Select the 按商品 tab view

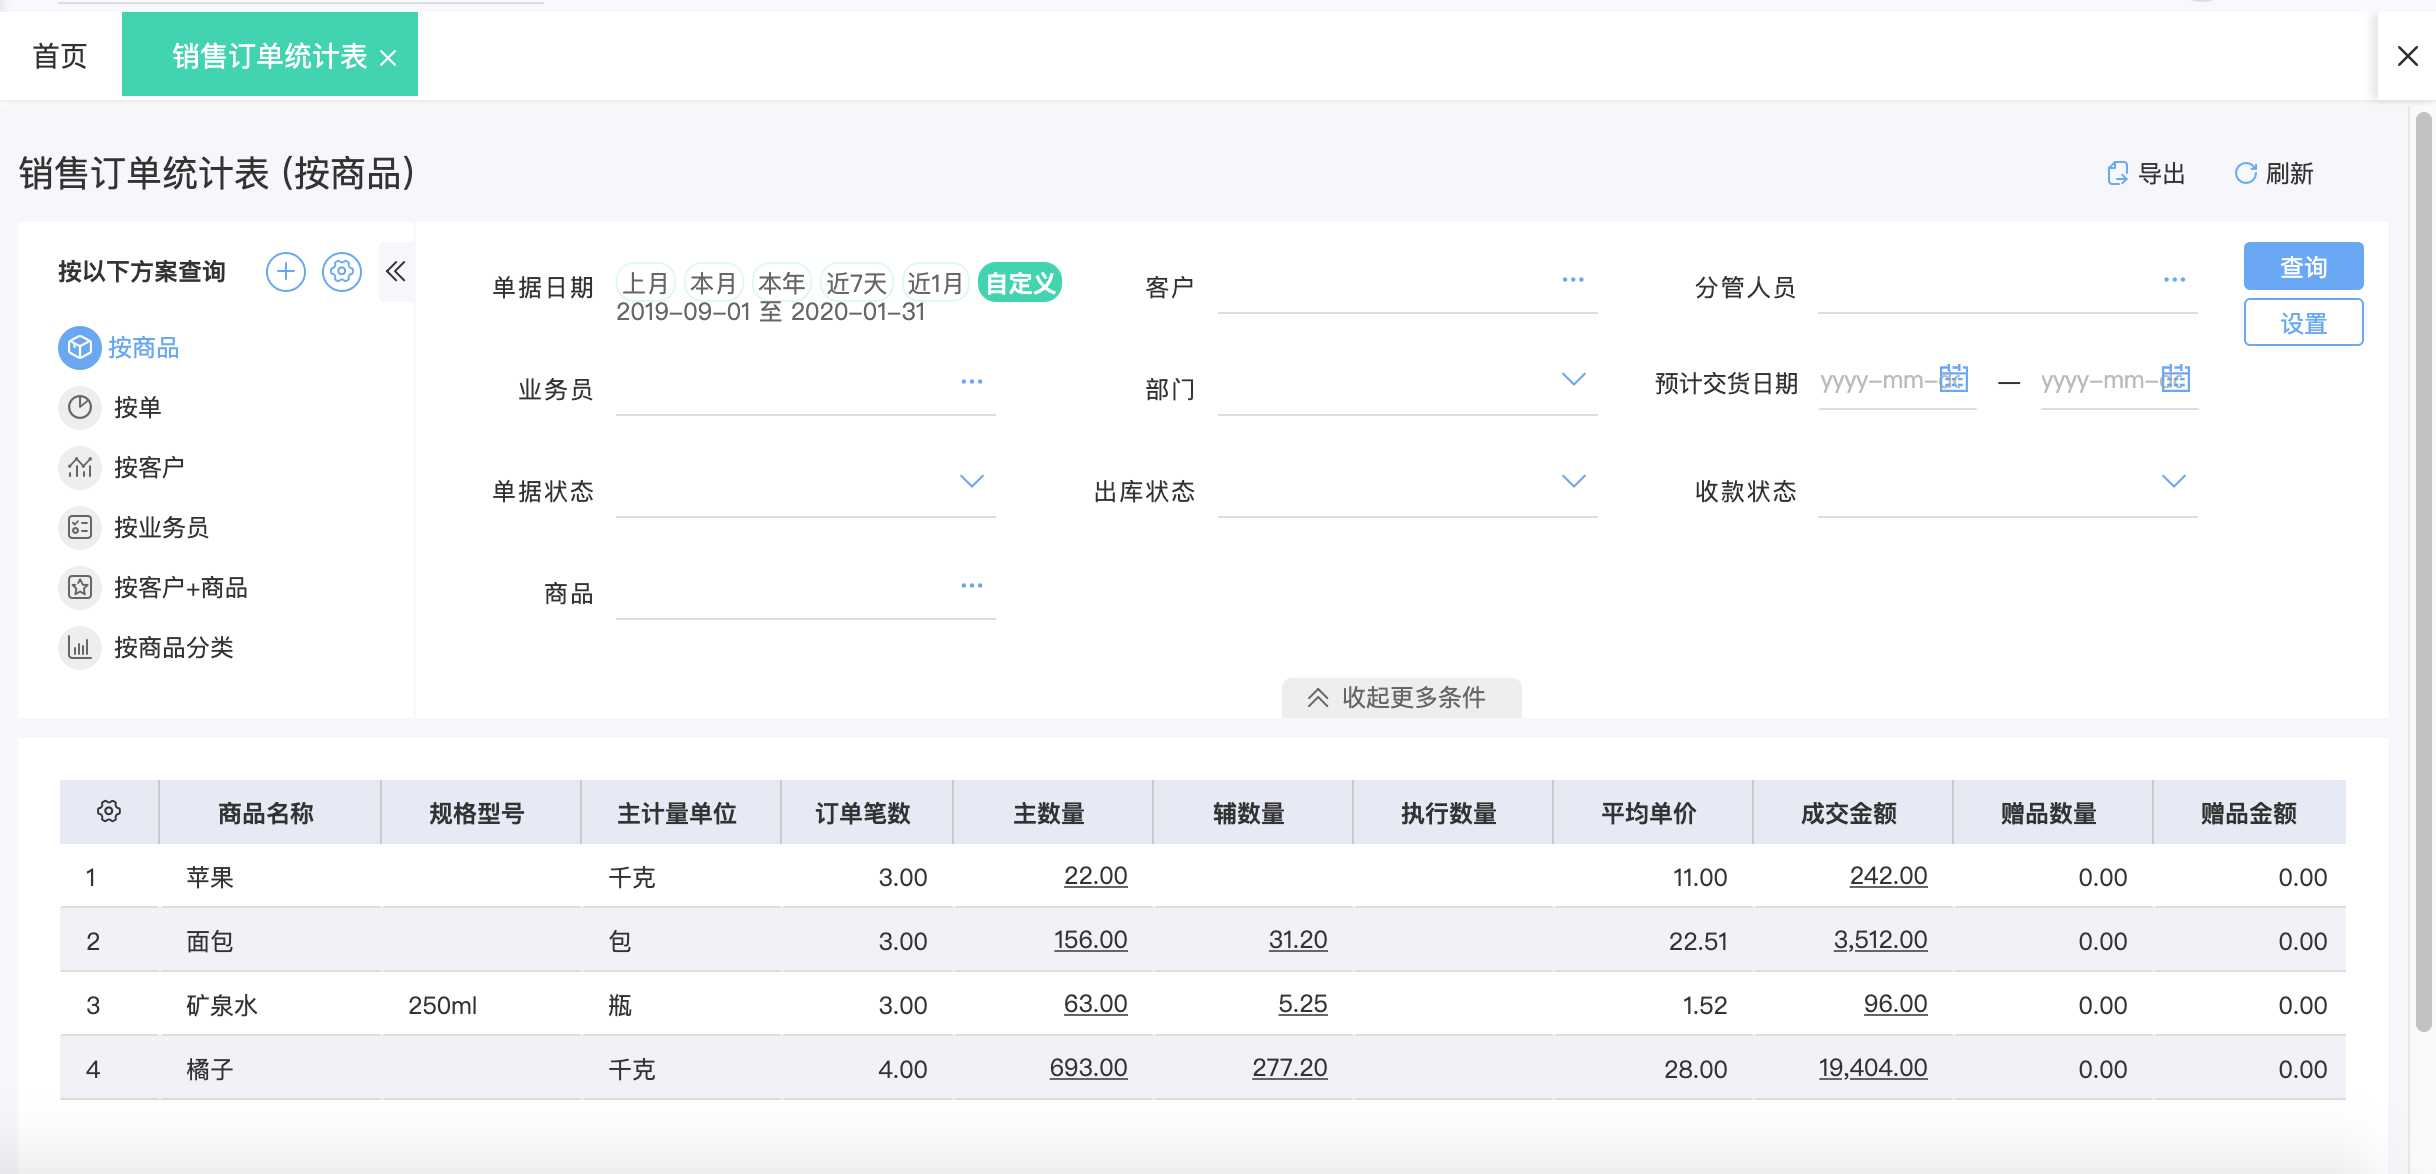pos(143,346)
